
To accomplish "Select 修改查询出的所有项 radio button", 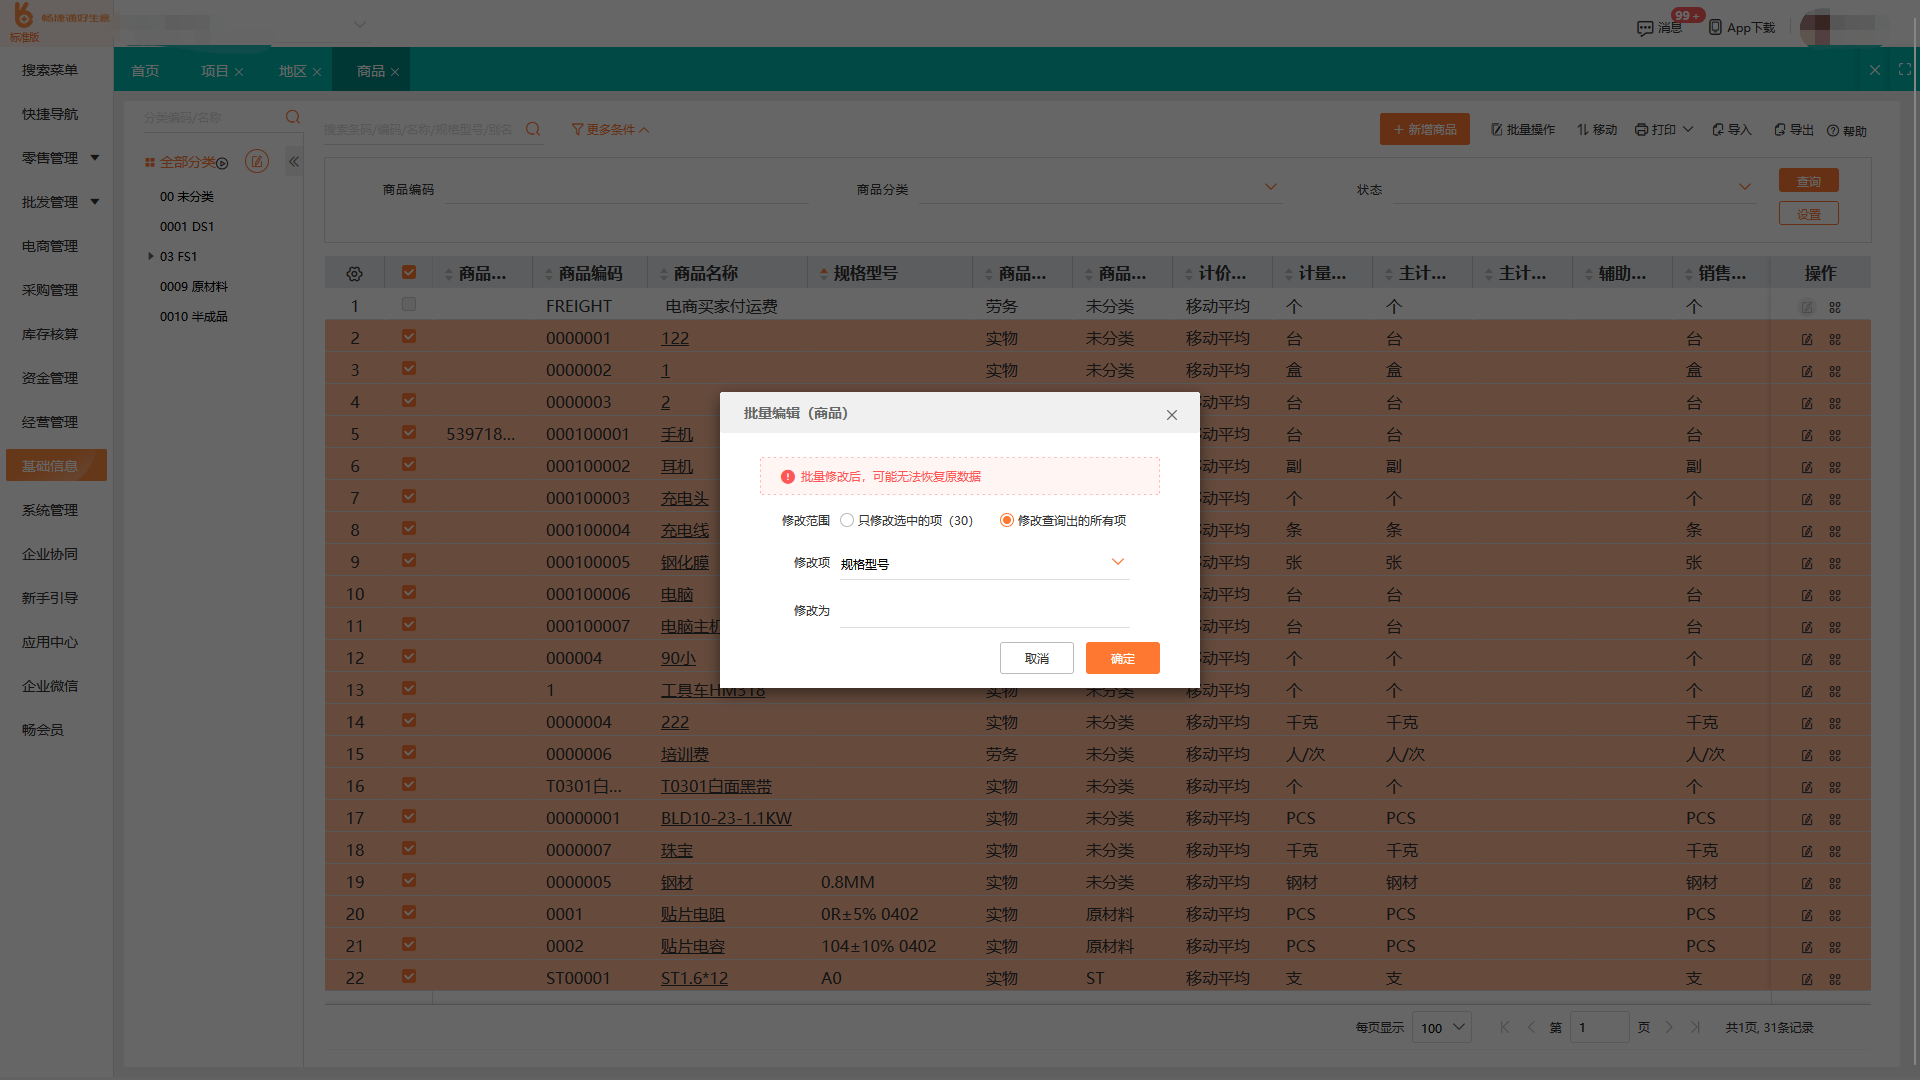I will click(1006, 520).
